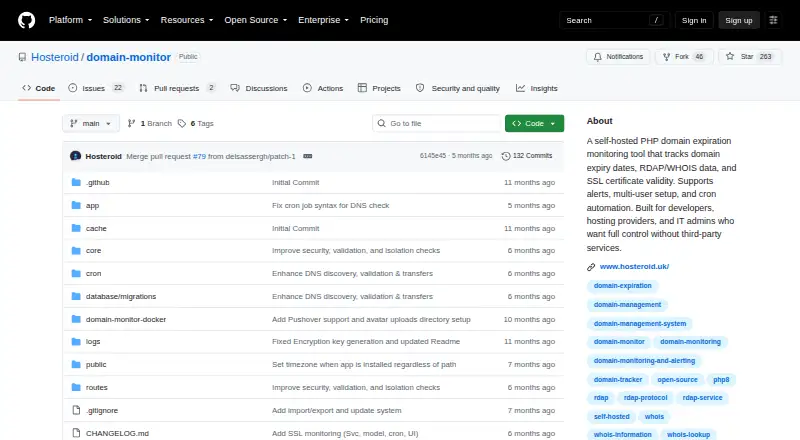Open 'Add Pushover support' commit message

click(371, 320)
